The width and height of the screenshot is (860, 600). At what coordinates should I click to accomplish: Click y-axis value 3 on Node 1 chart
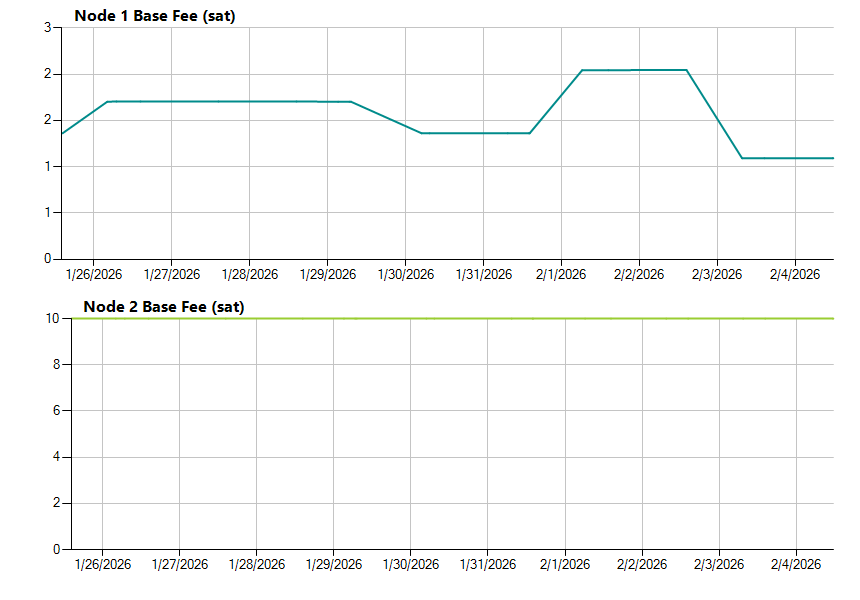coord(47,27)
